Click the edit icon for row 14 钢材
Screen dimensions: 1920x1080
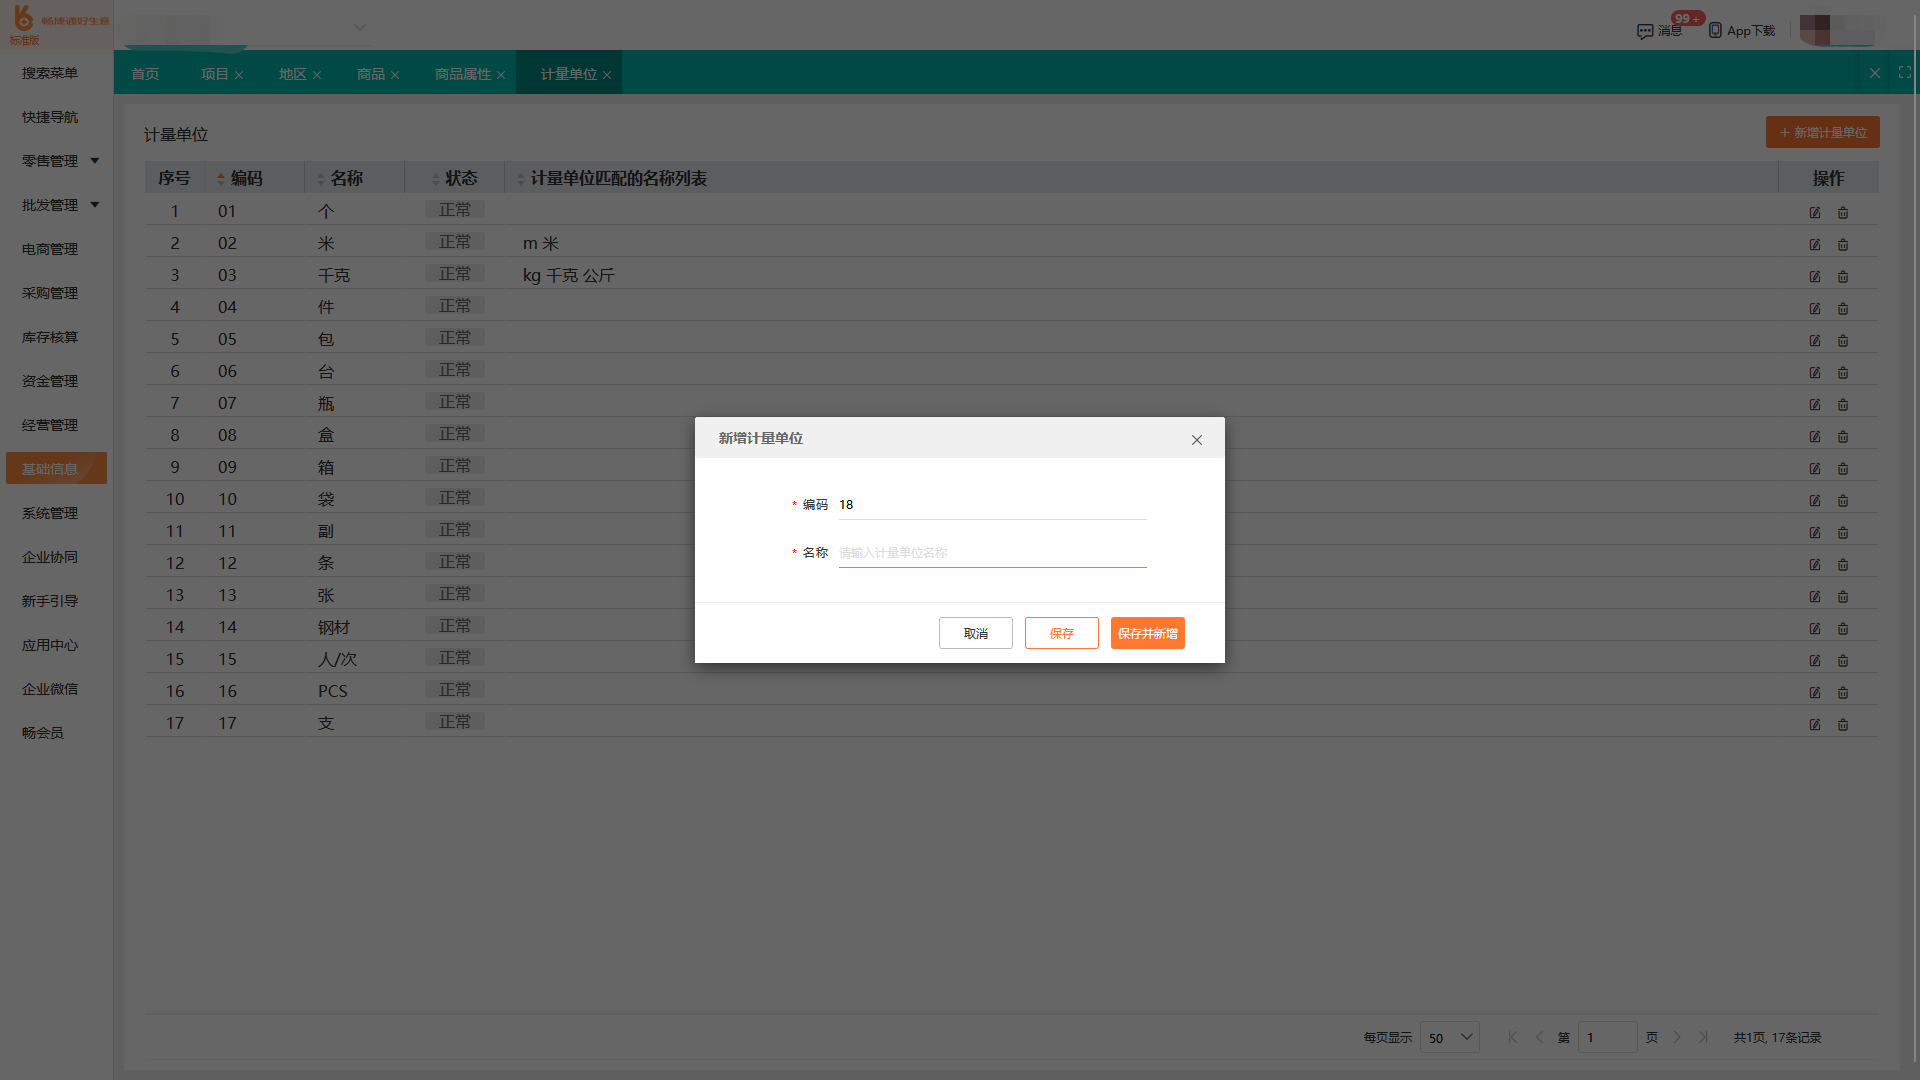(x=1815, y=626)
